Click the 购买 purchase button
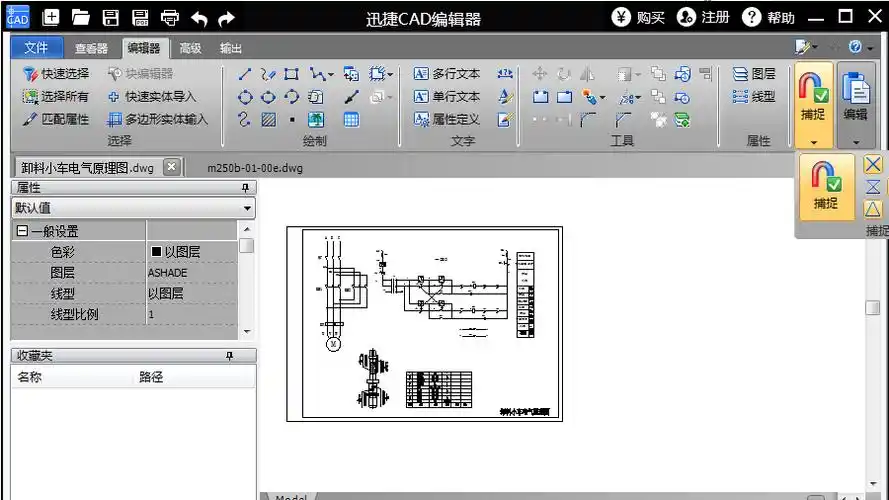Viewport: 889px width, 500px height. (638, 18)
